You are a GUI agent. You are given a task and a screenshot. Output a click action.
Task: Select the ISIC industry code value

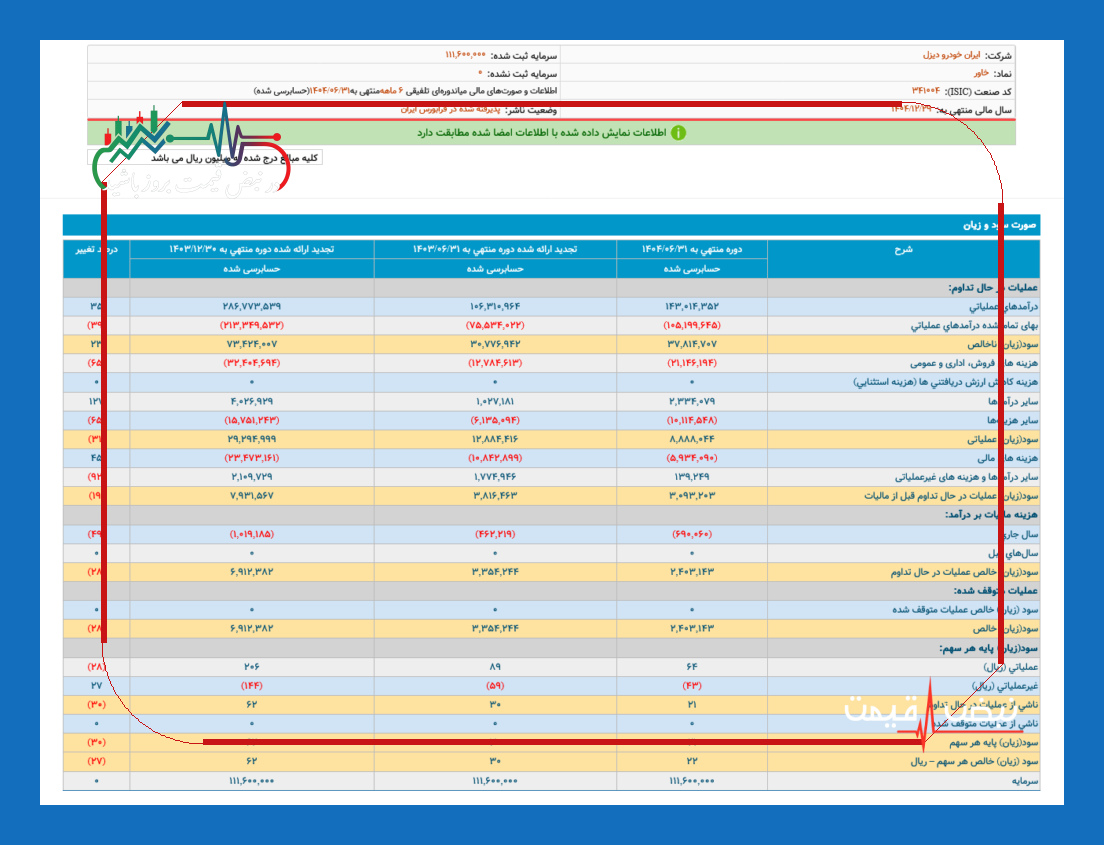(x=926, y=91)
